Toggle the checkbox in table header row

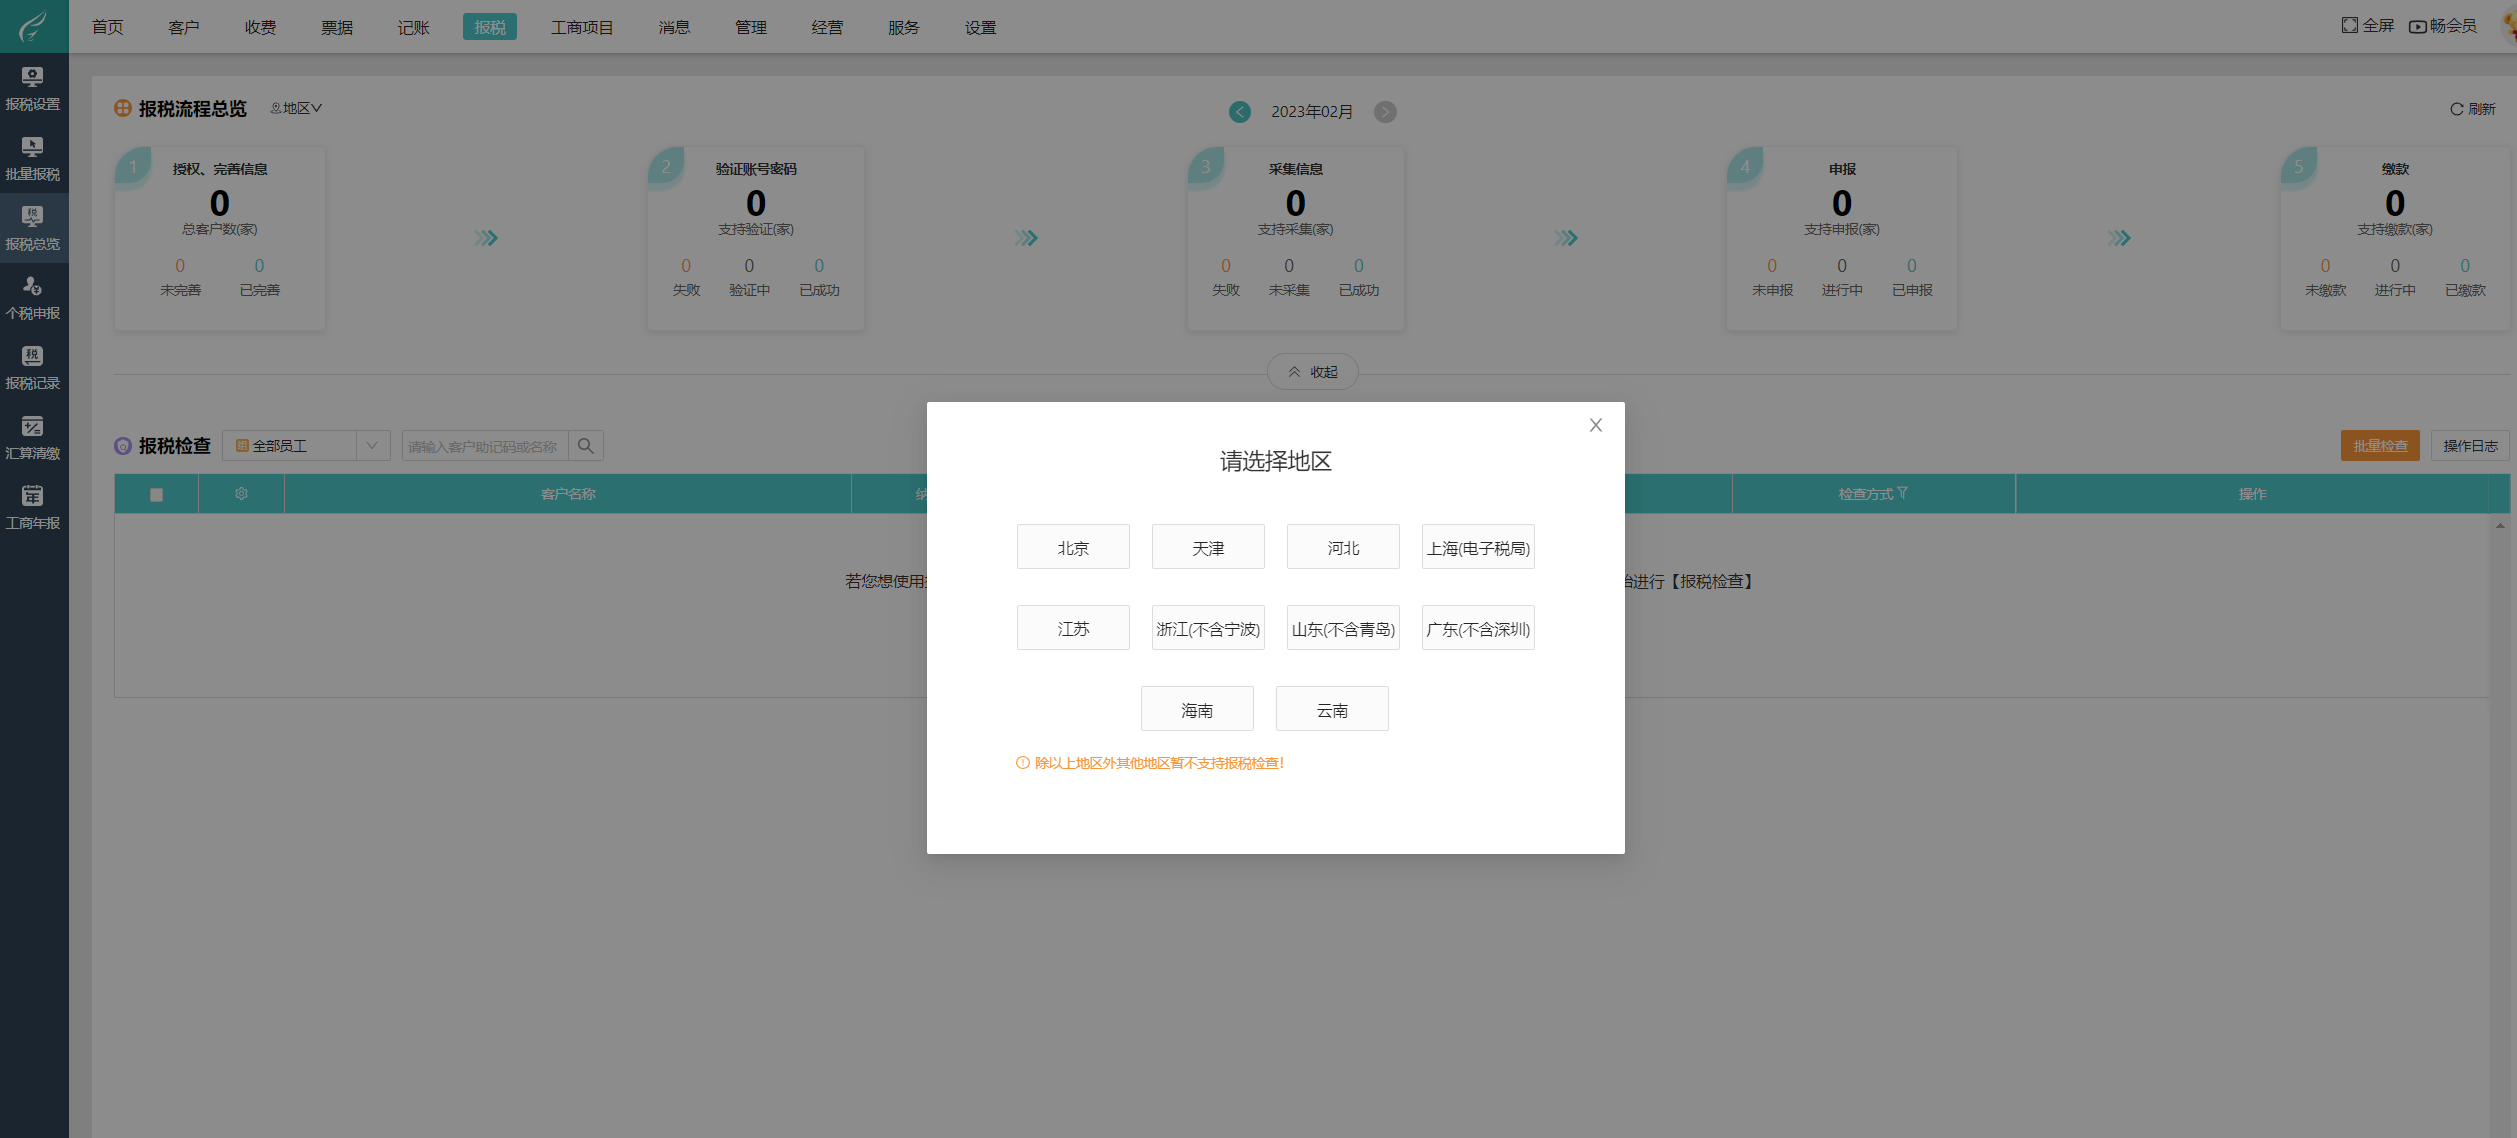[156, 493]
